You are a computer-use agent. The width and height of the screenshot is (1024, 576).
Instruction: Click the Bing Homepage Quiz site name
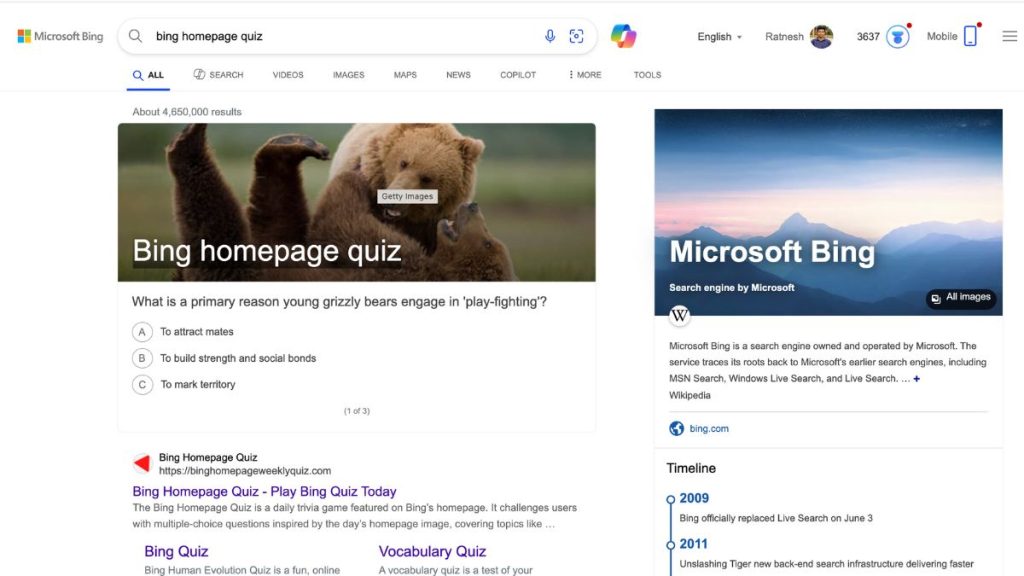pyautogui.click(x=208, y=457)
